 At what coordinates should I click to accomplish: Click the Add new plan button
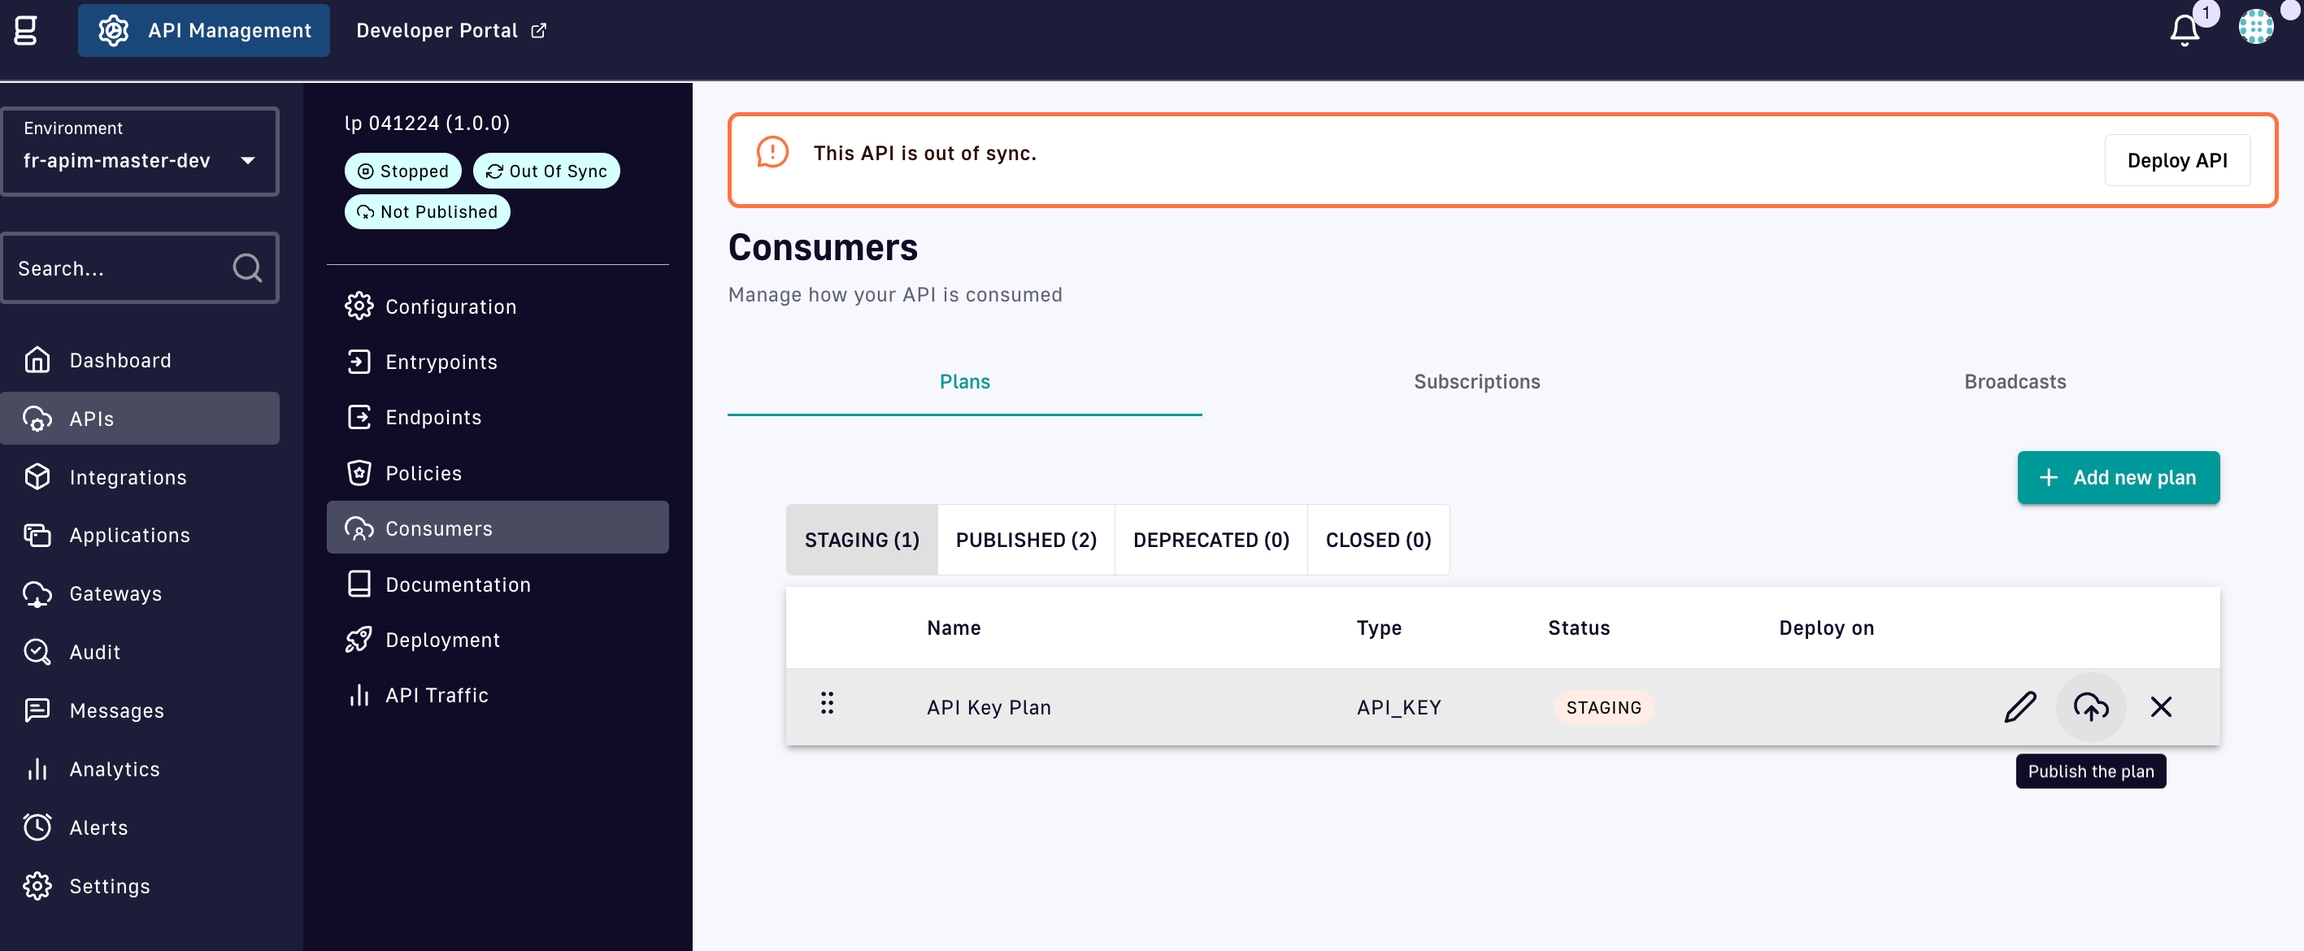2118,478
